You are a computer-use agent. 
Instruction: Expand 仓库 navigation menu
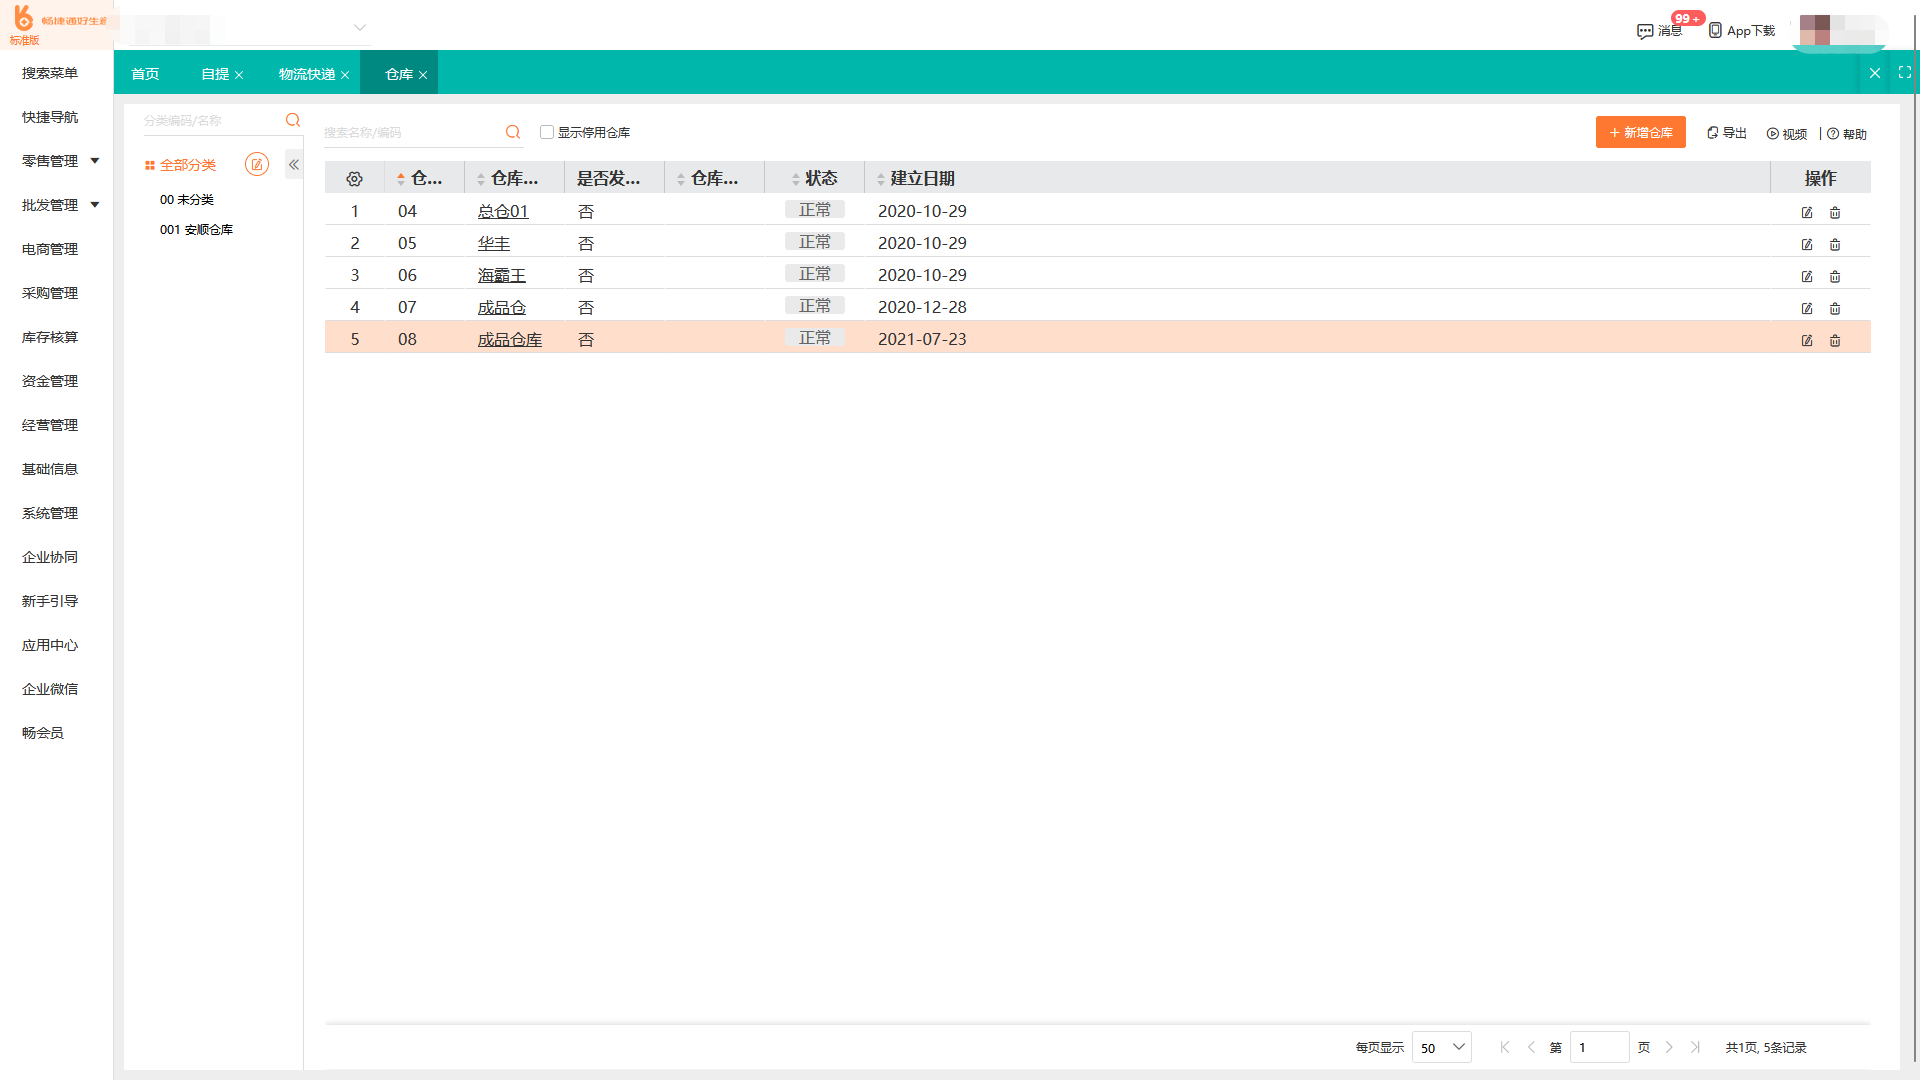398,73
